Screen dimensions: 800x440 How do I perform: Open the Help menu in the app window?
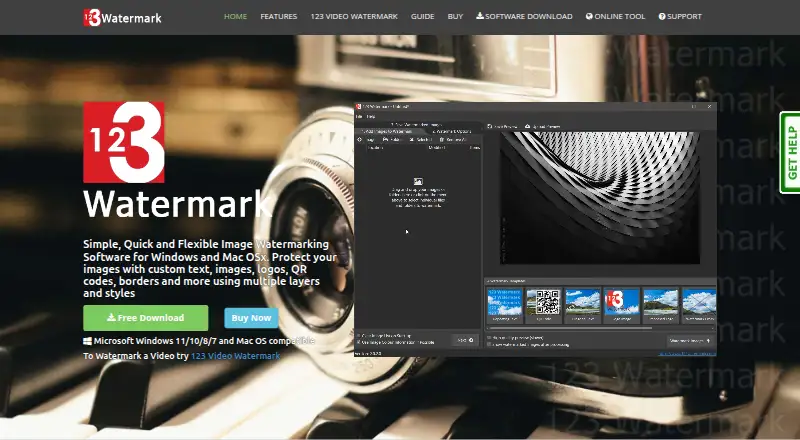371,116
